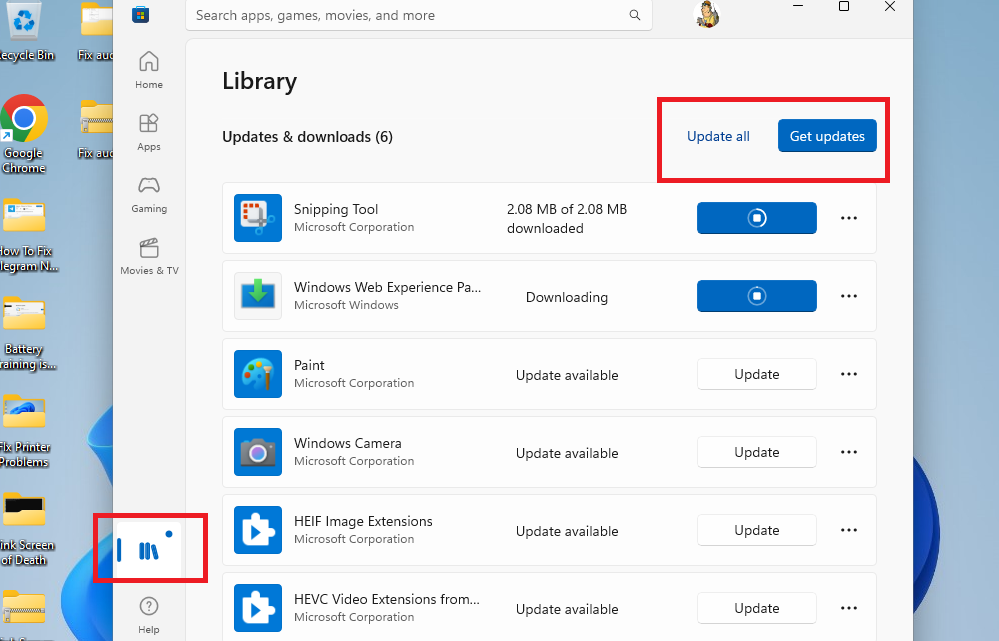
Task: Click the Get updates button
Action: point(827,136)
